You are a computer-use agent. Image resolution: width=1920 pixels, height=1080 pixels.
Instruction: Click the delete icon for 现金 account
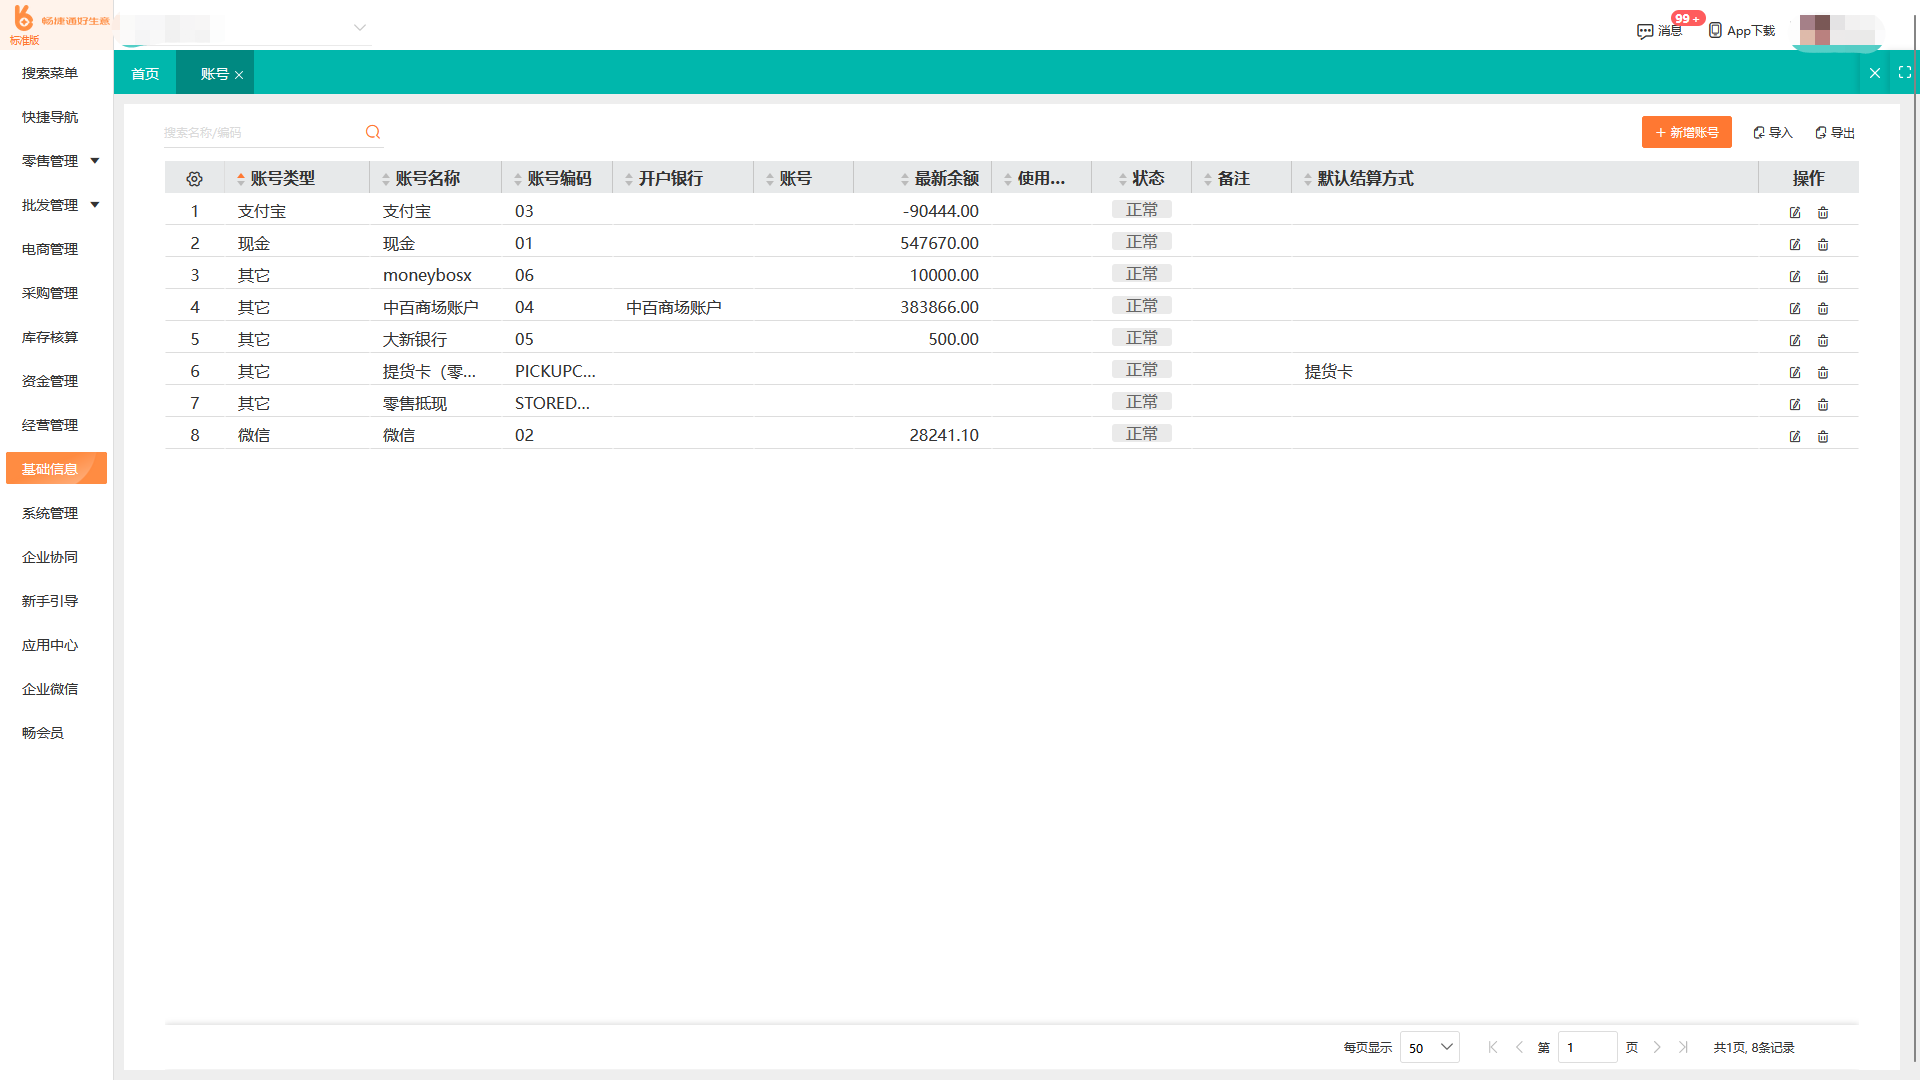point(1824,243)
